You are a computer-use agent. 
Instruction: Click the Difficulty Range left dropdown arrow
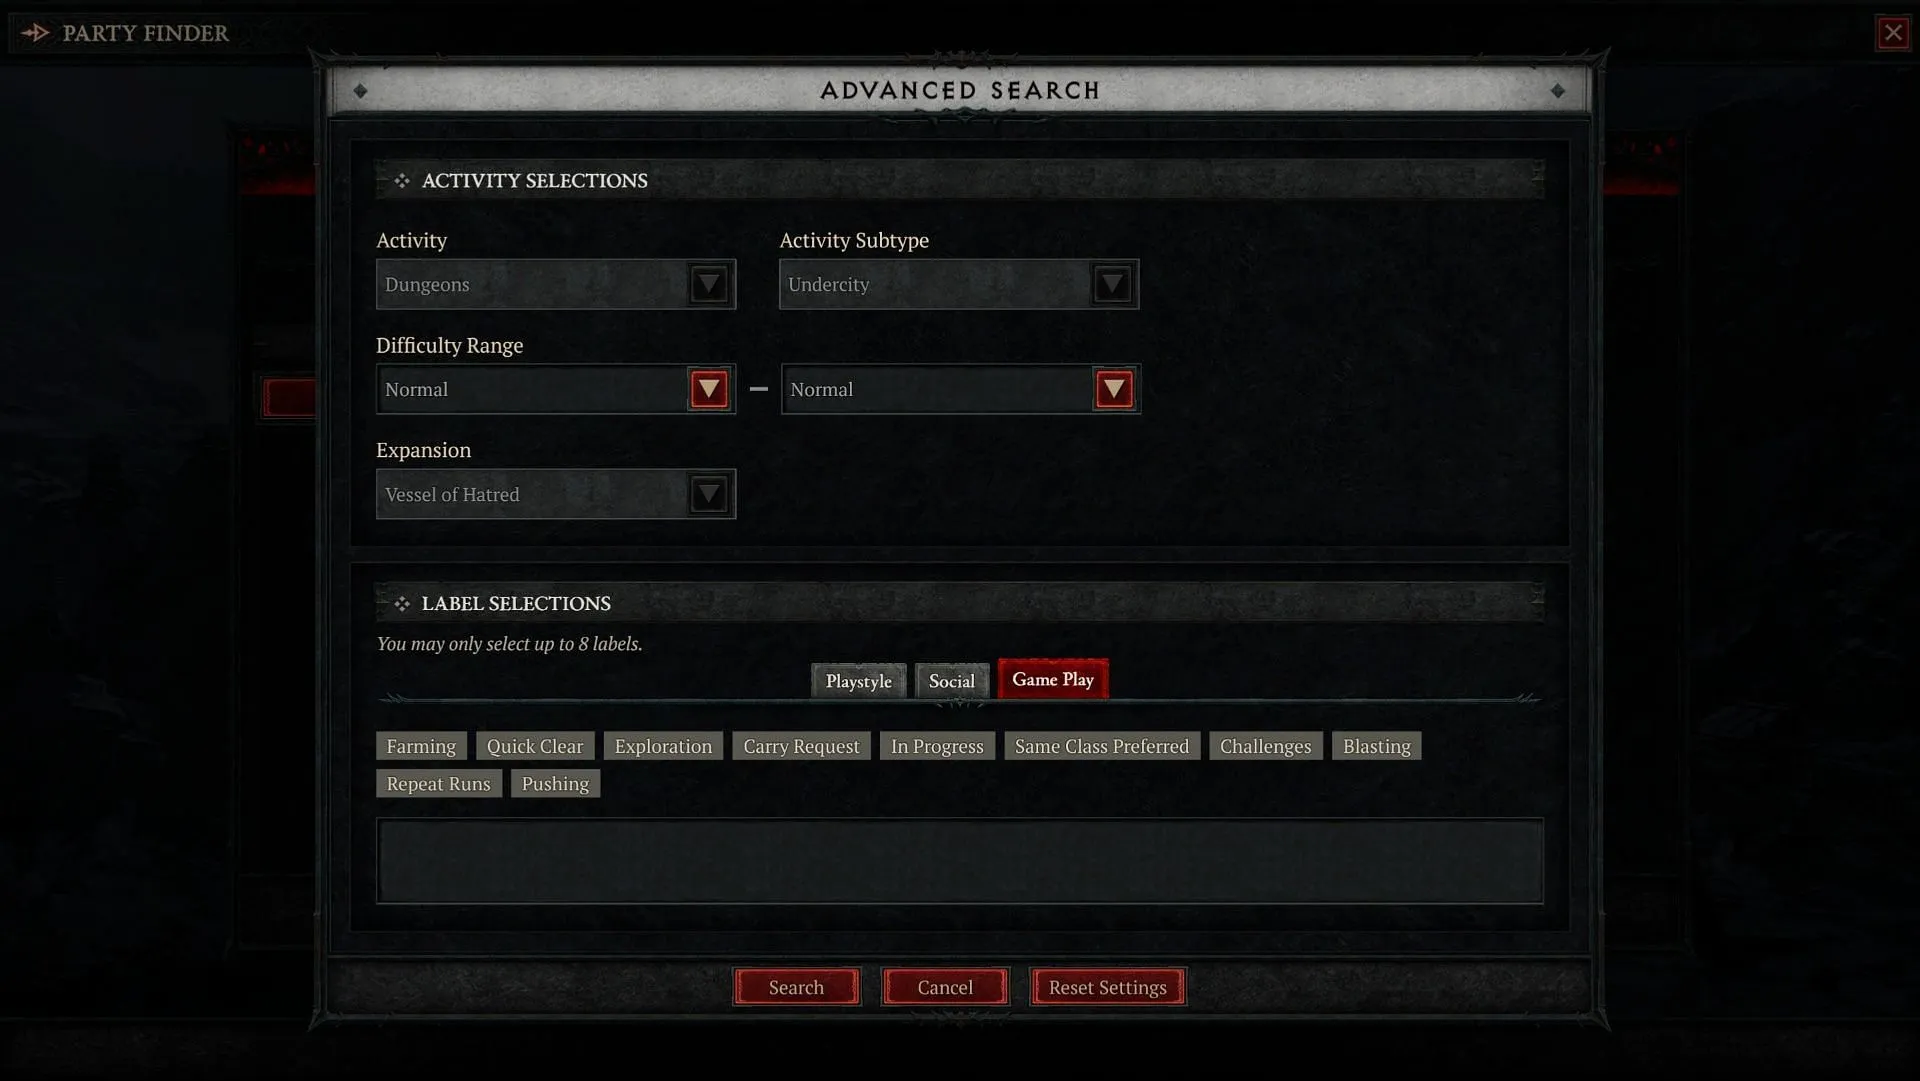click(x=708, y=389)
